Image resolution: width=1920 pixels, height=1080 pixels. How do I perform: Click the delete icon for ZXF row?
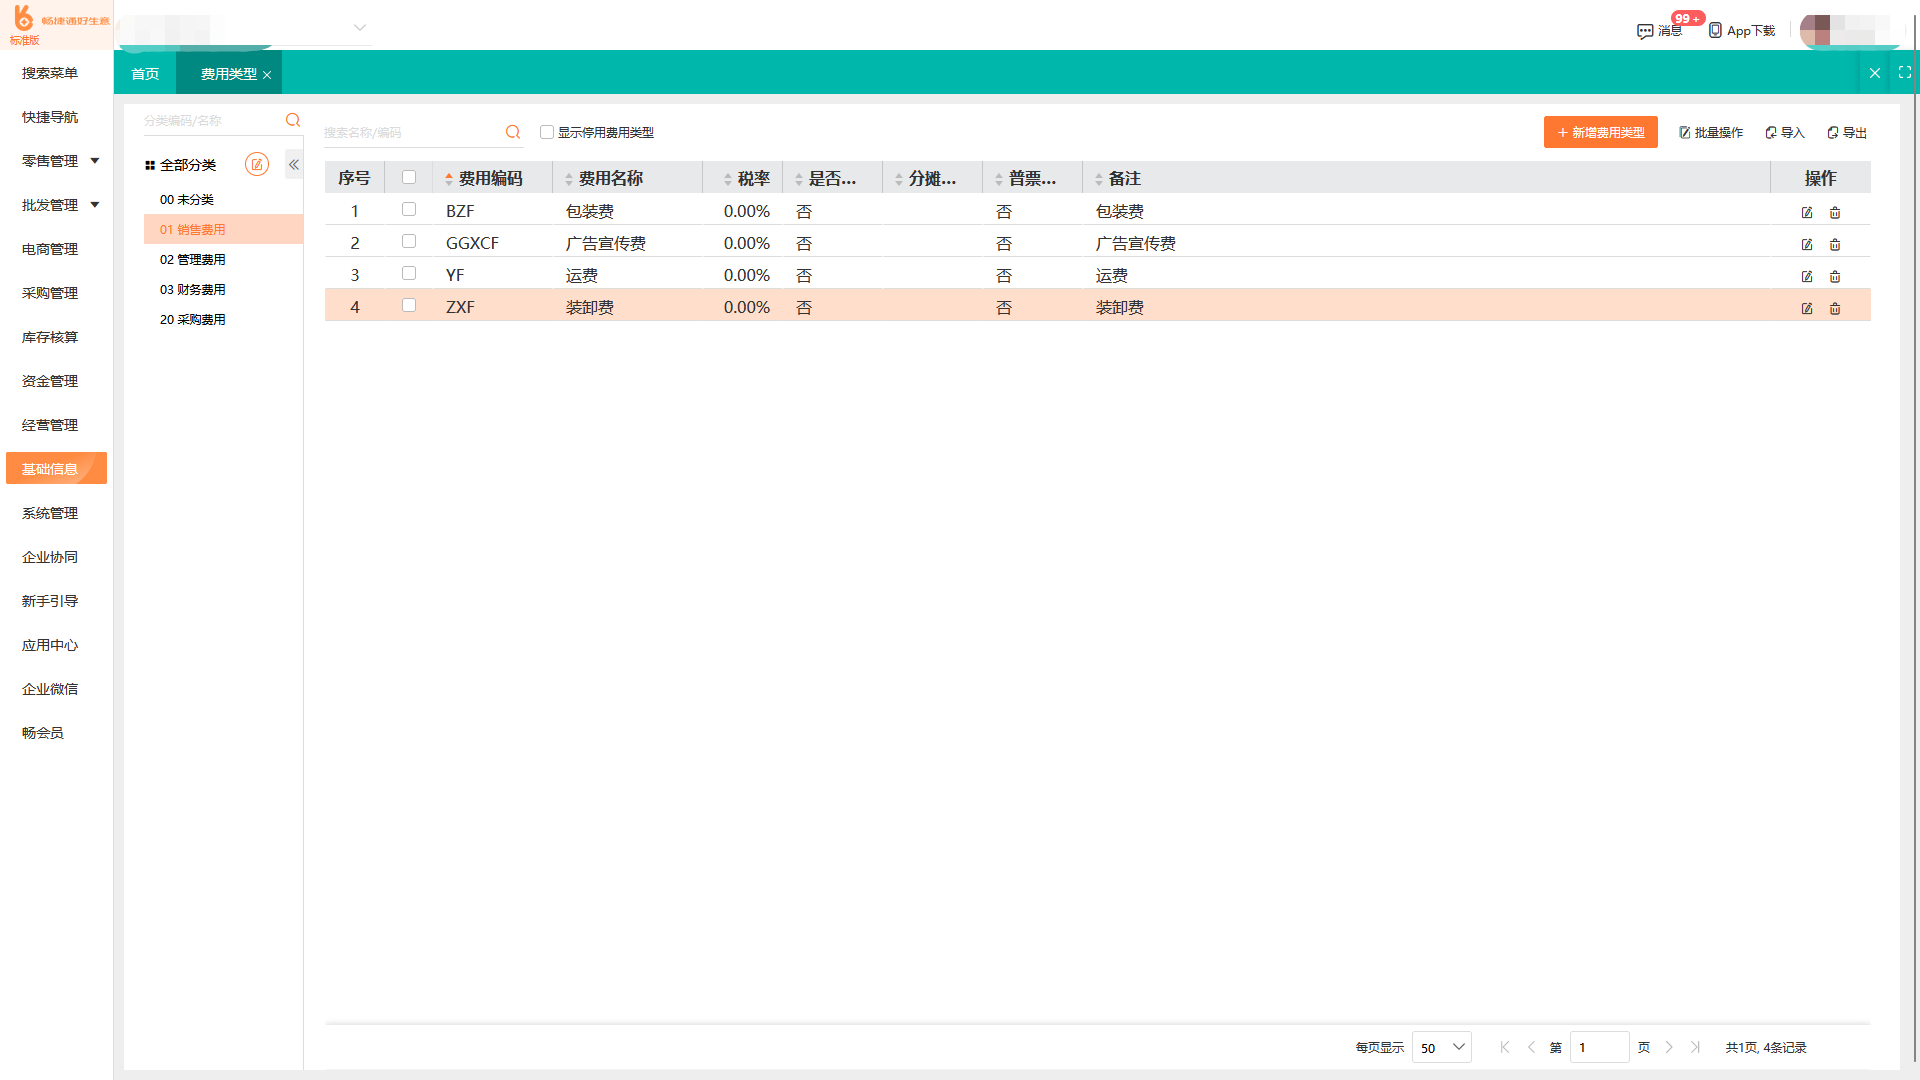click(1834, 307)
